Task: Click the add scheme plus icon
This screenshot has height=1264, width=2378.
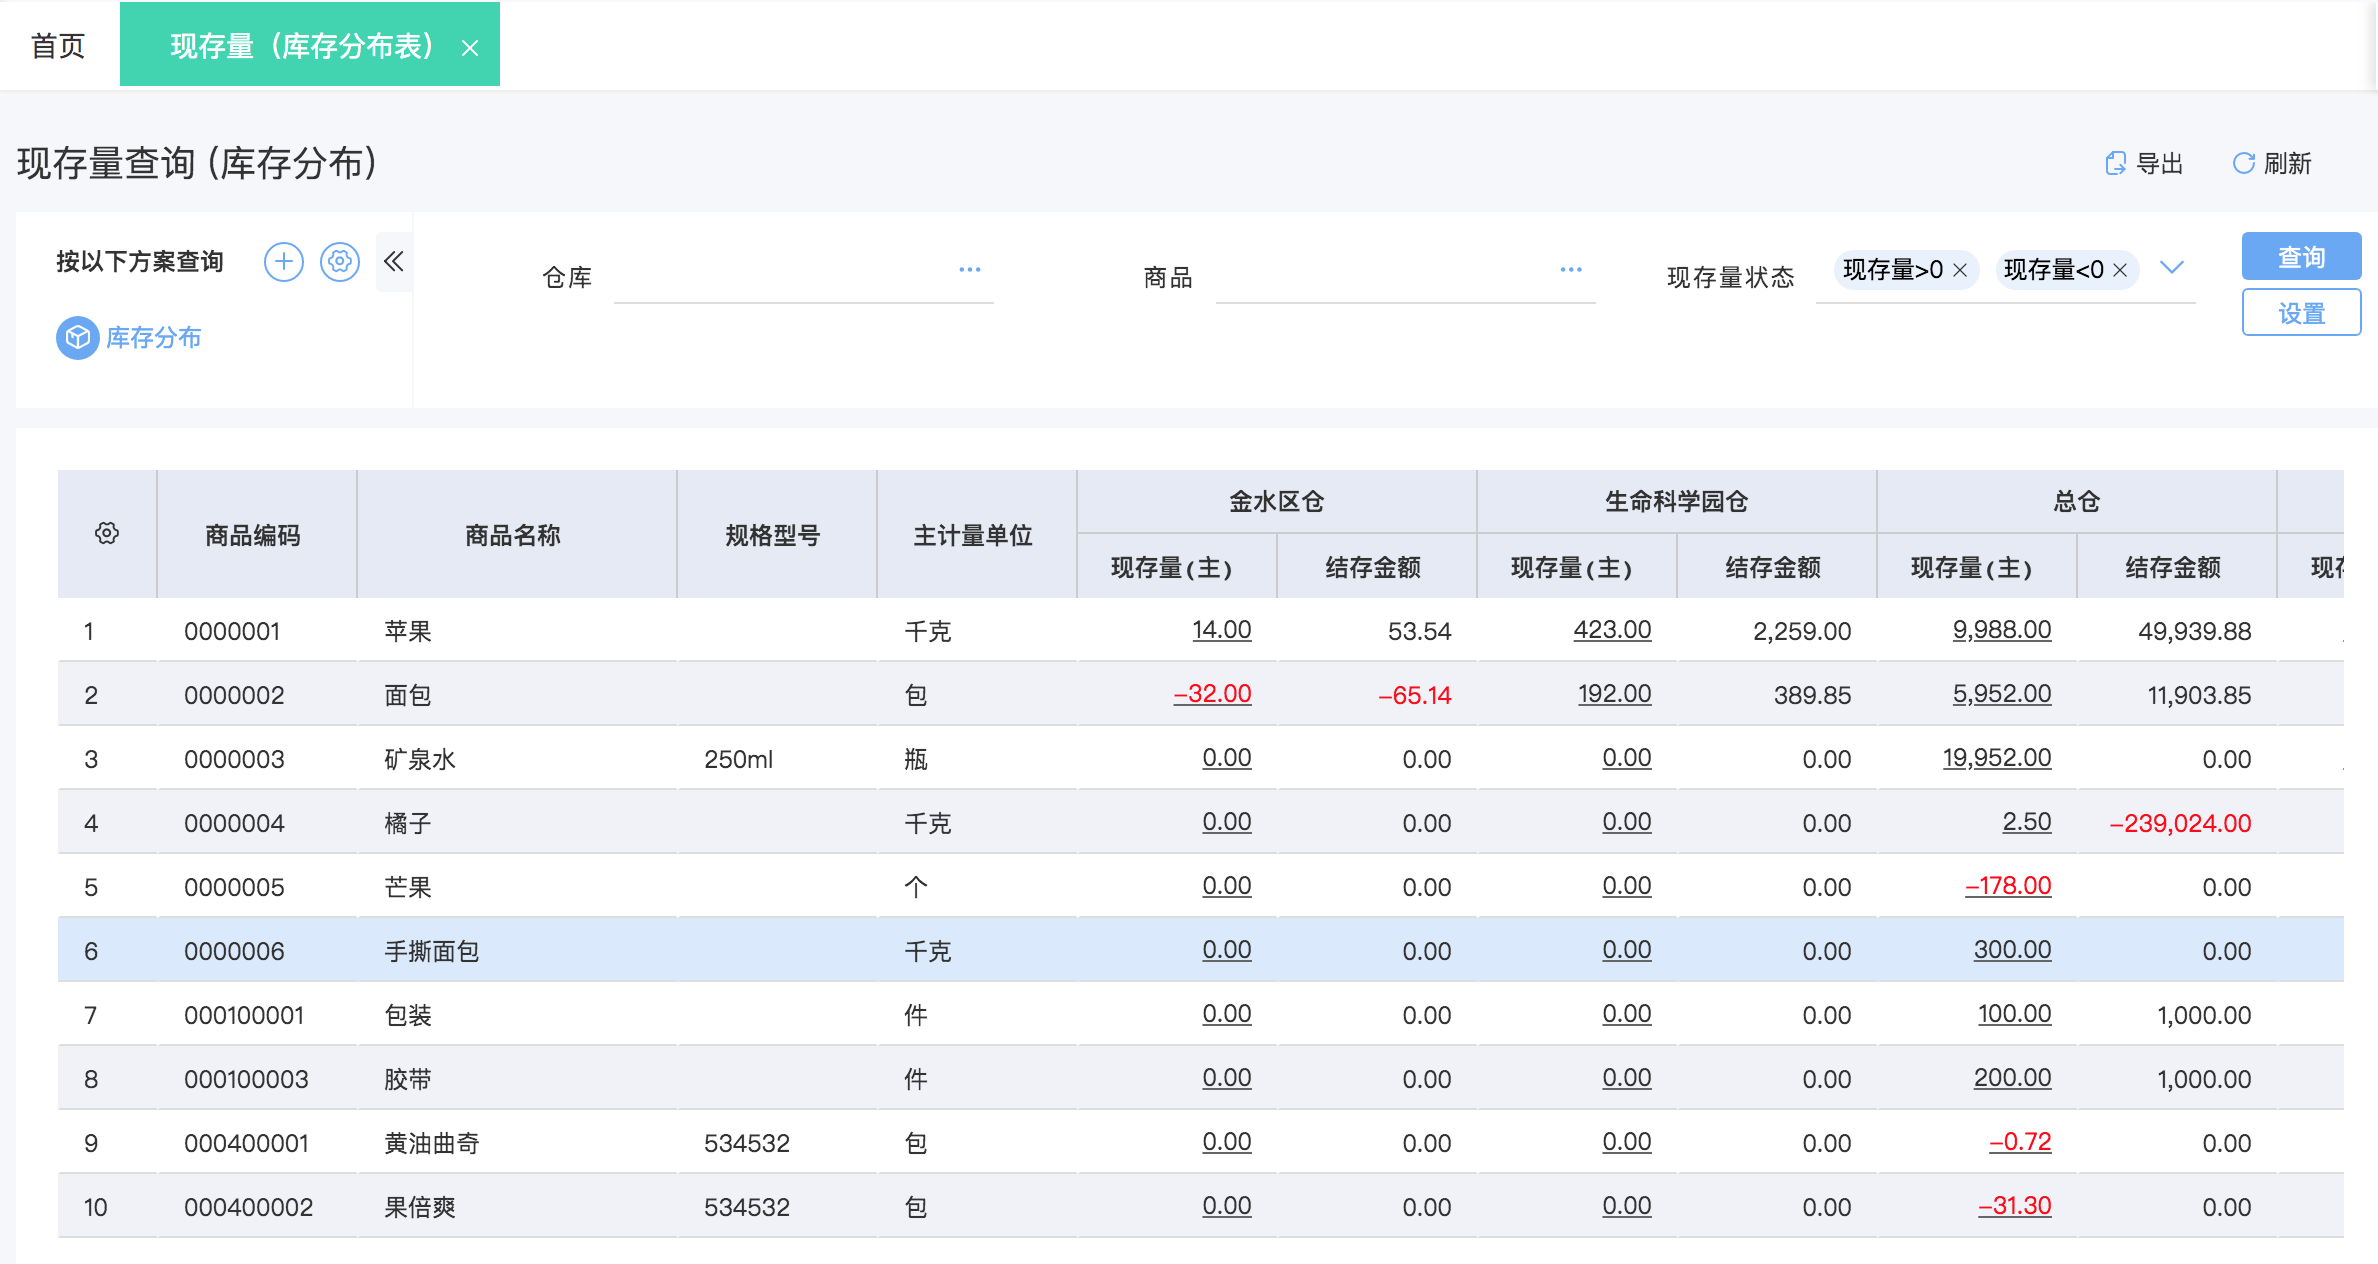Action: [285, 263]
